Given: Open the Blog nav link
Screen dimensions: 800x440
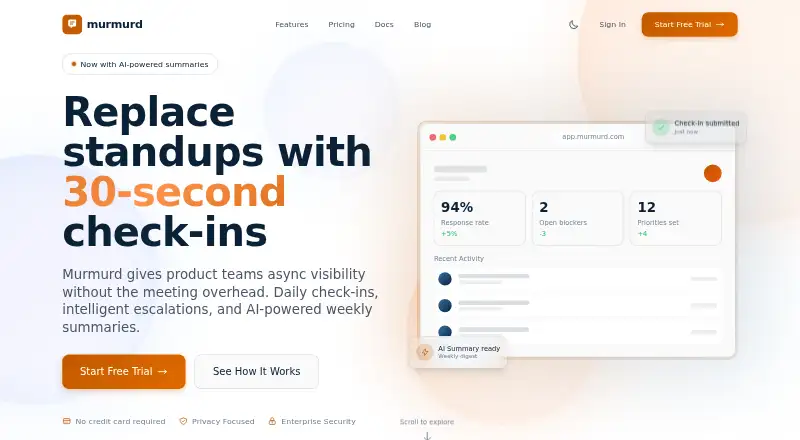Looking at the screenshot, I should pos(422,25).
